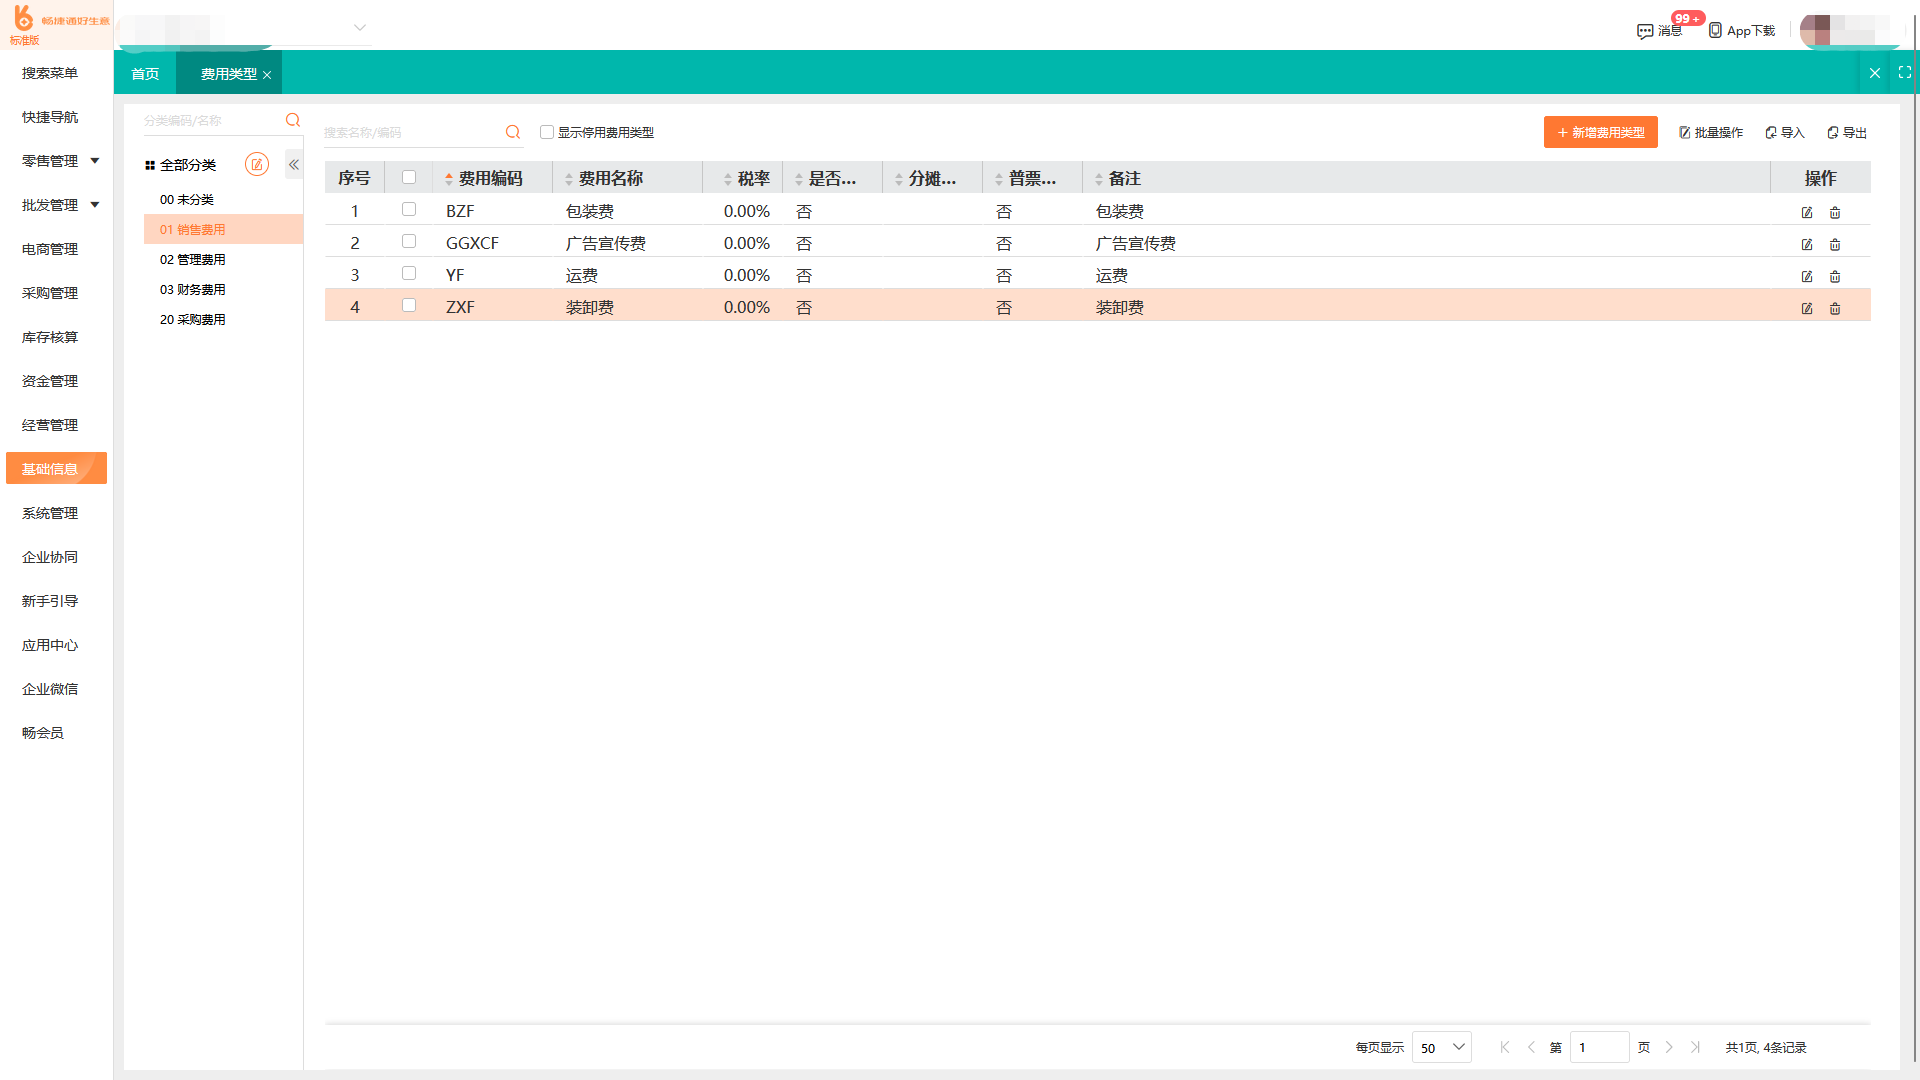Click the delete icon for ZXF row

tap(1836, 306)
